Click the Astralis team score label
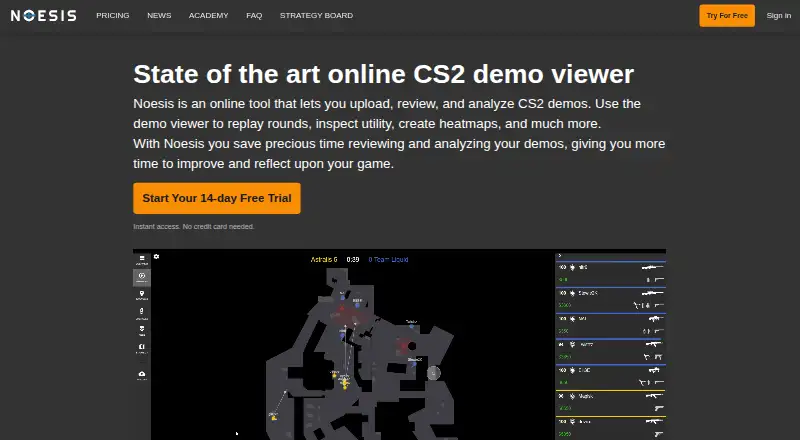The width and height of the screenshot is (800, 440). pyautogui.click(x=324, y=259)
